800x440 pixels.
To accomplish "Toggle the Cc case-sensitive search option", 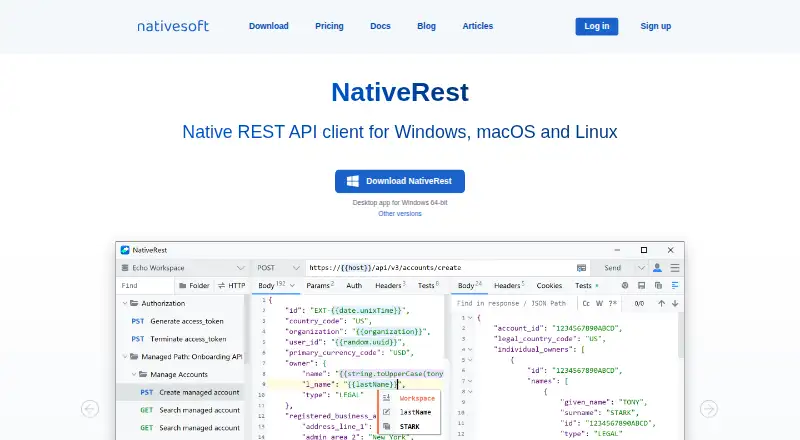I will pyautogui.click(x=586, y=303).
